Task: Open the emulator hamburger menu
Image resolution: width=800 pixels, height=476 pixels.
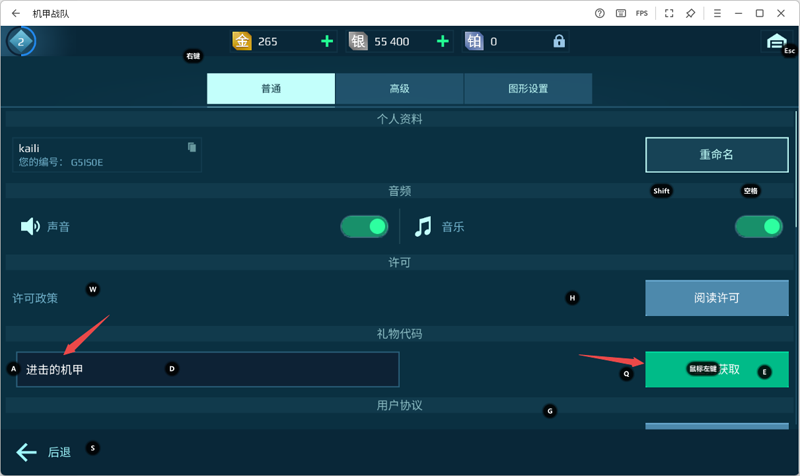Action: pyautogui.click(x=717, y=13)
